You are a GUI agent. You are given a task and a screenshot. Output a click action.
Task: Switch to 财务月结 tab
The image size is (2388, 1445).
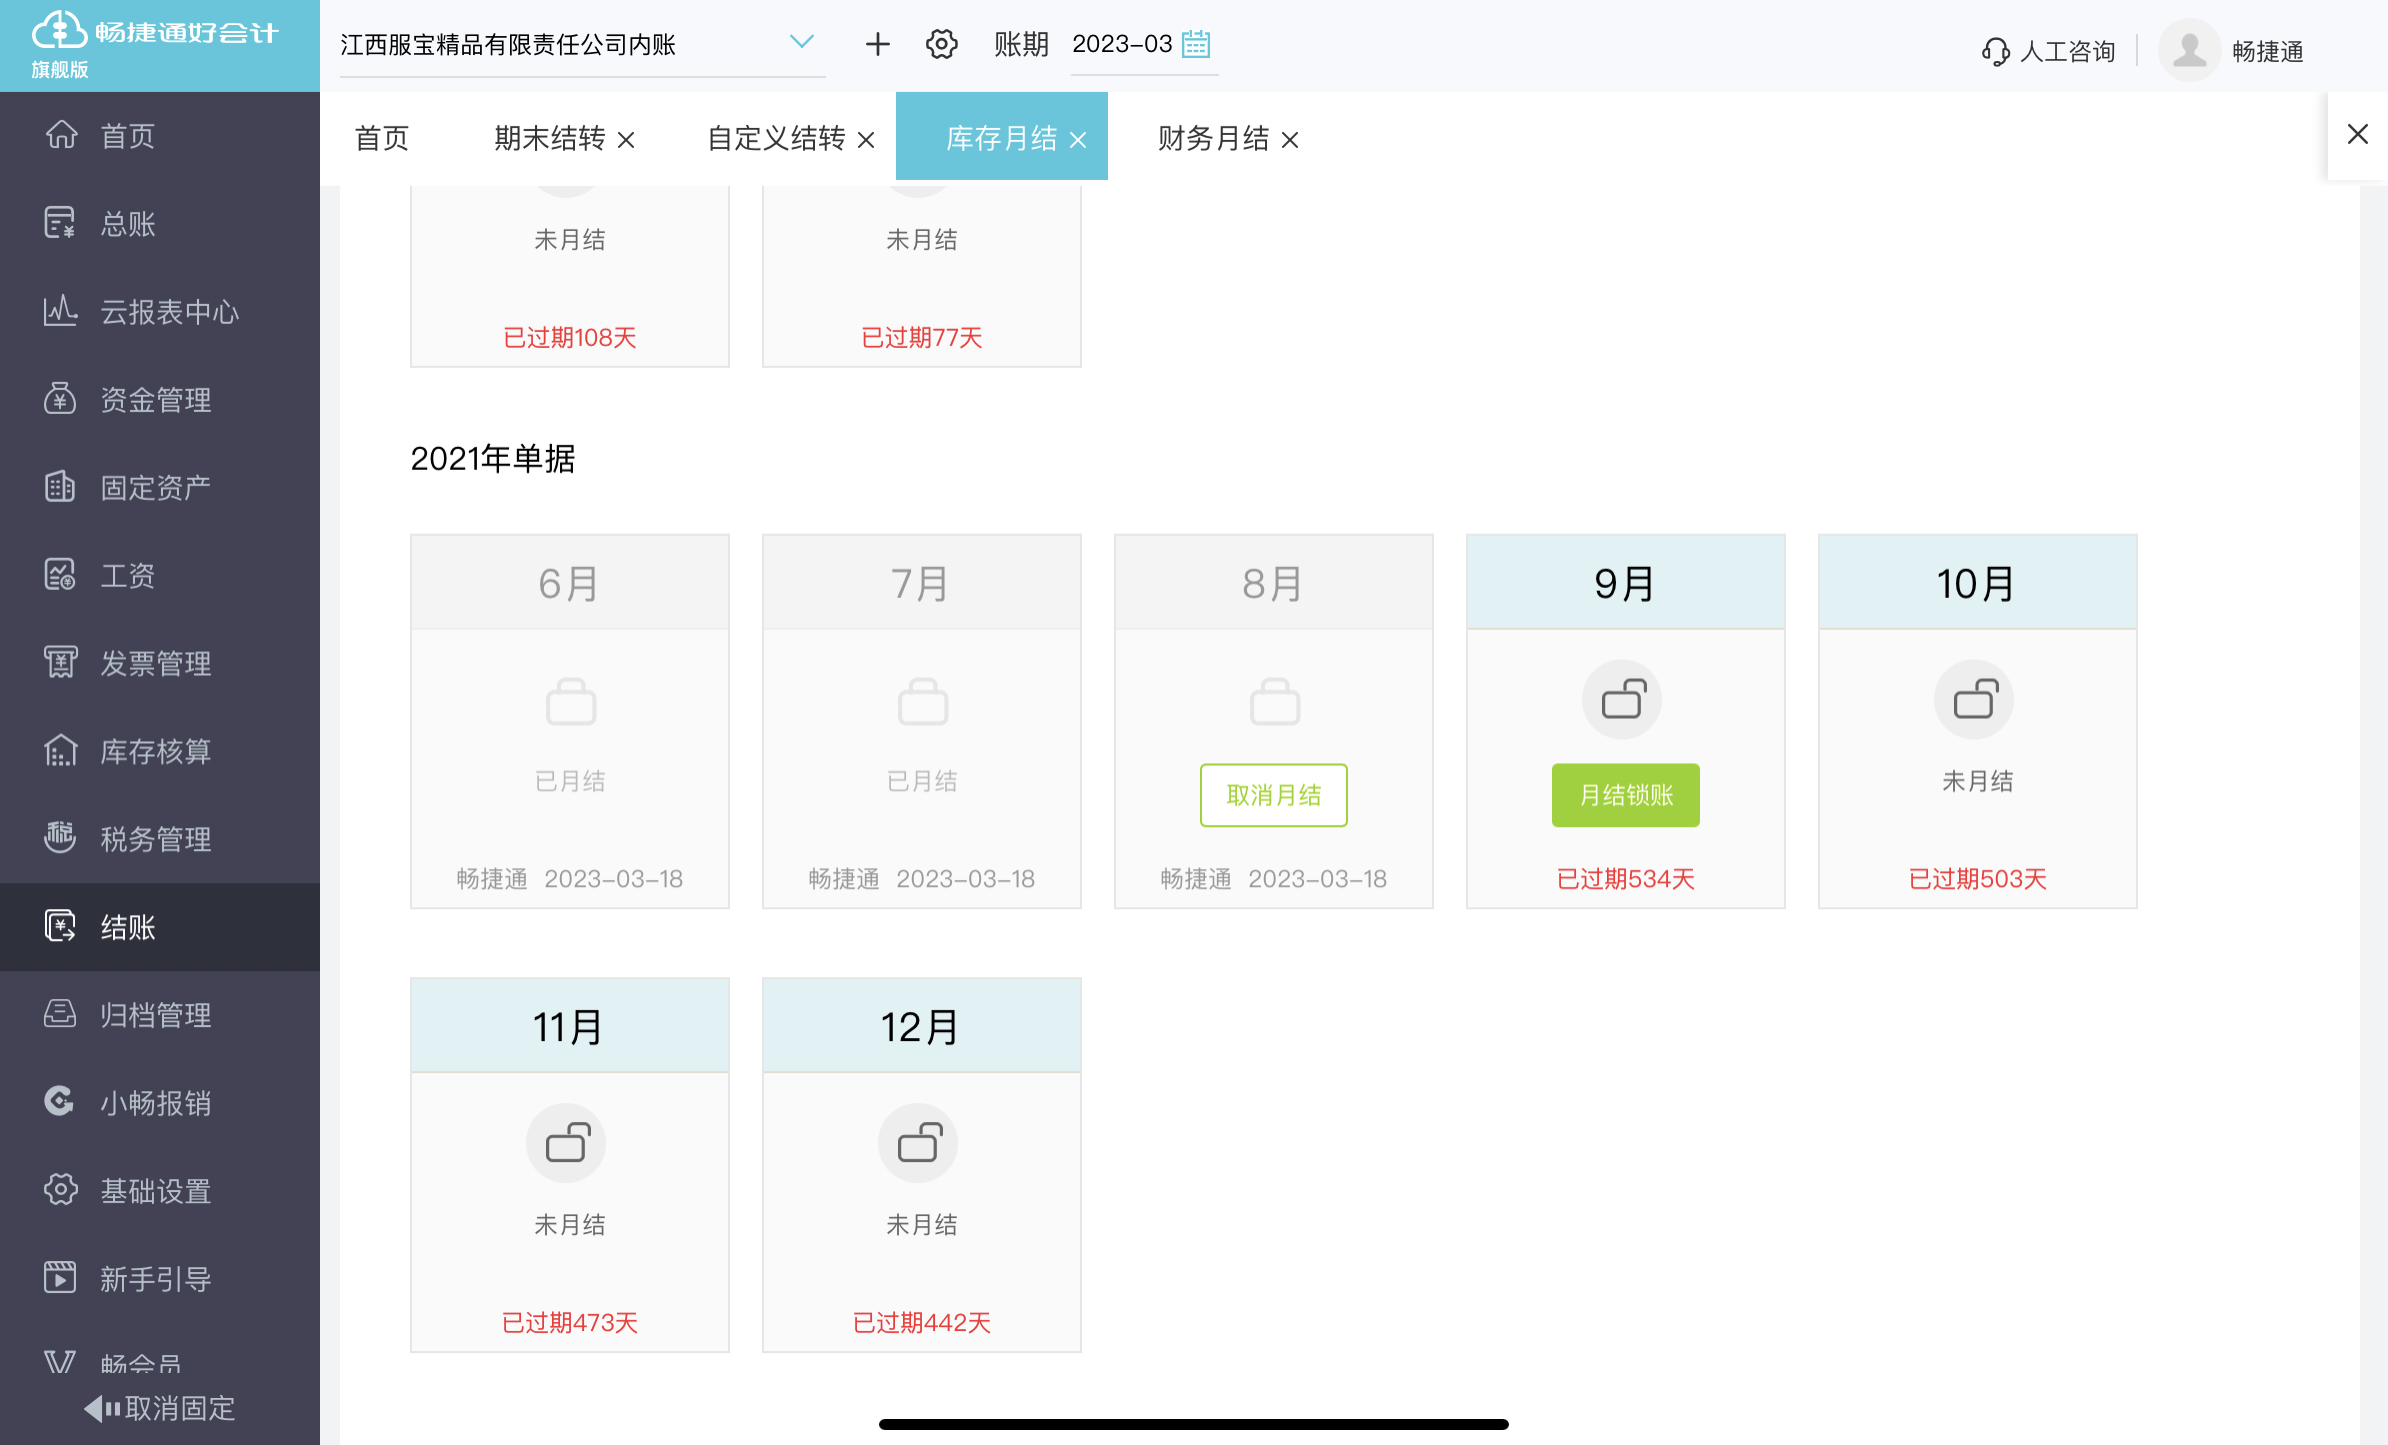click(x=1211, y=140)
